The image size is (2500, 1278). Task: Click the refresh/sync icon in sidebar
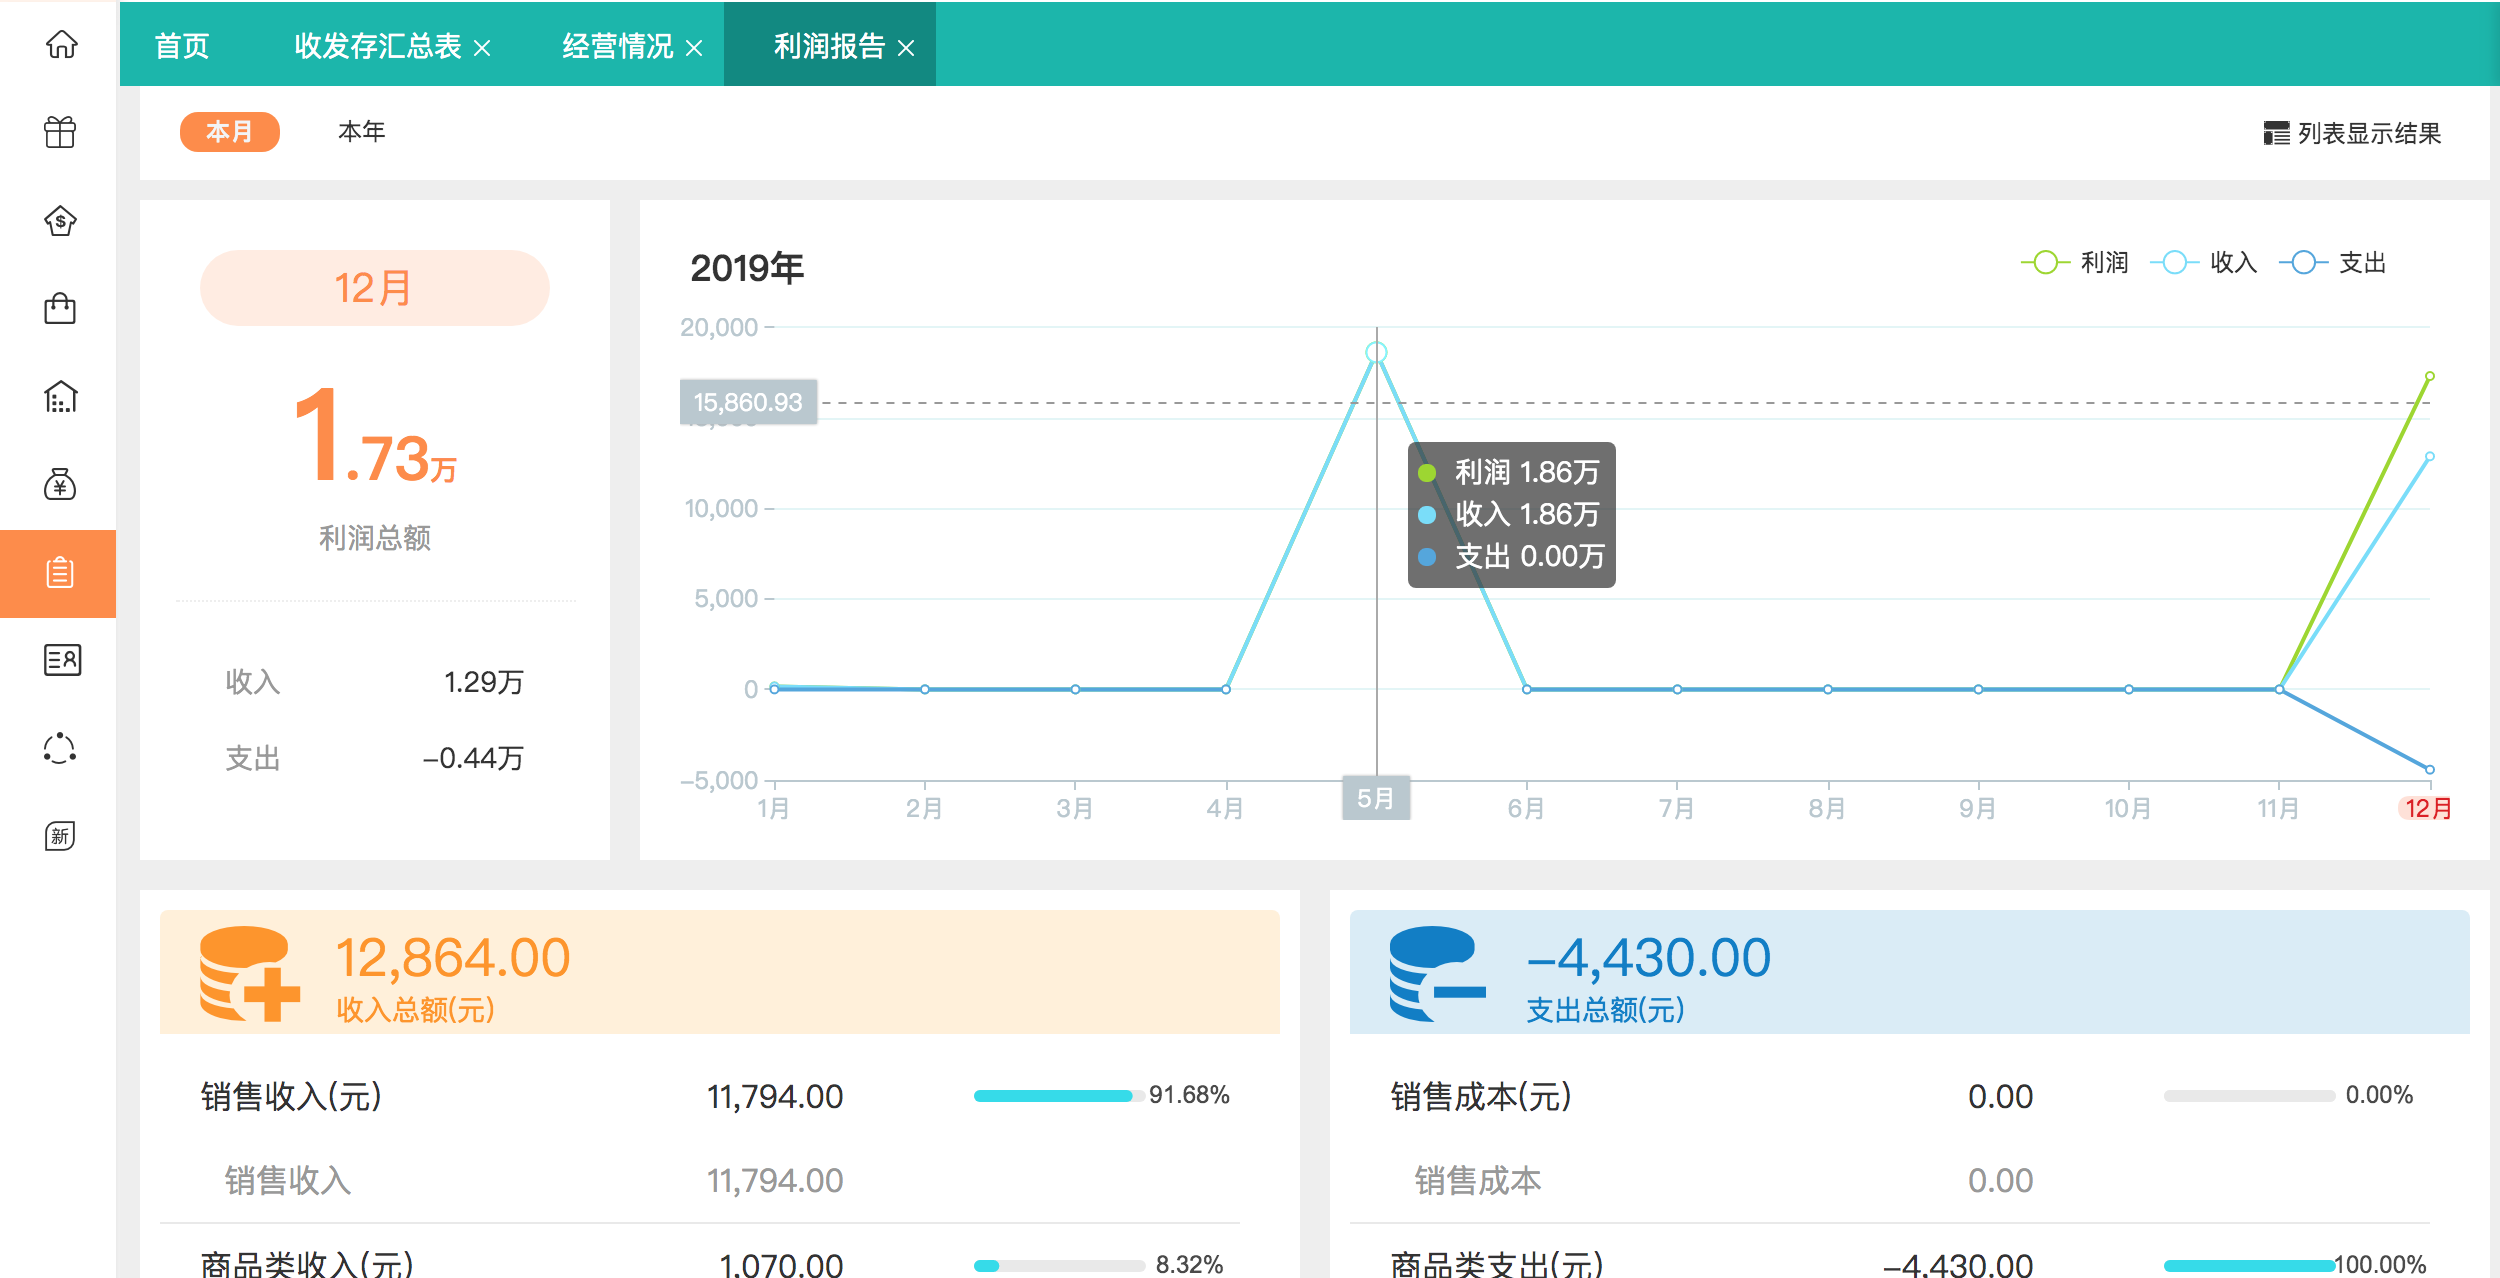click(x=62, y=748)
